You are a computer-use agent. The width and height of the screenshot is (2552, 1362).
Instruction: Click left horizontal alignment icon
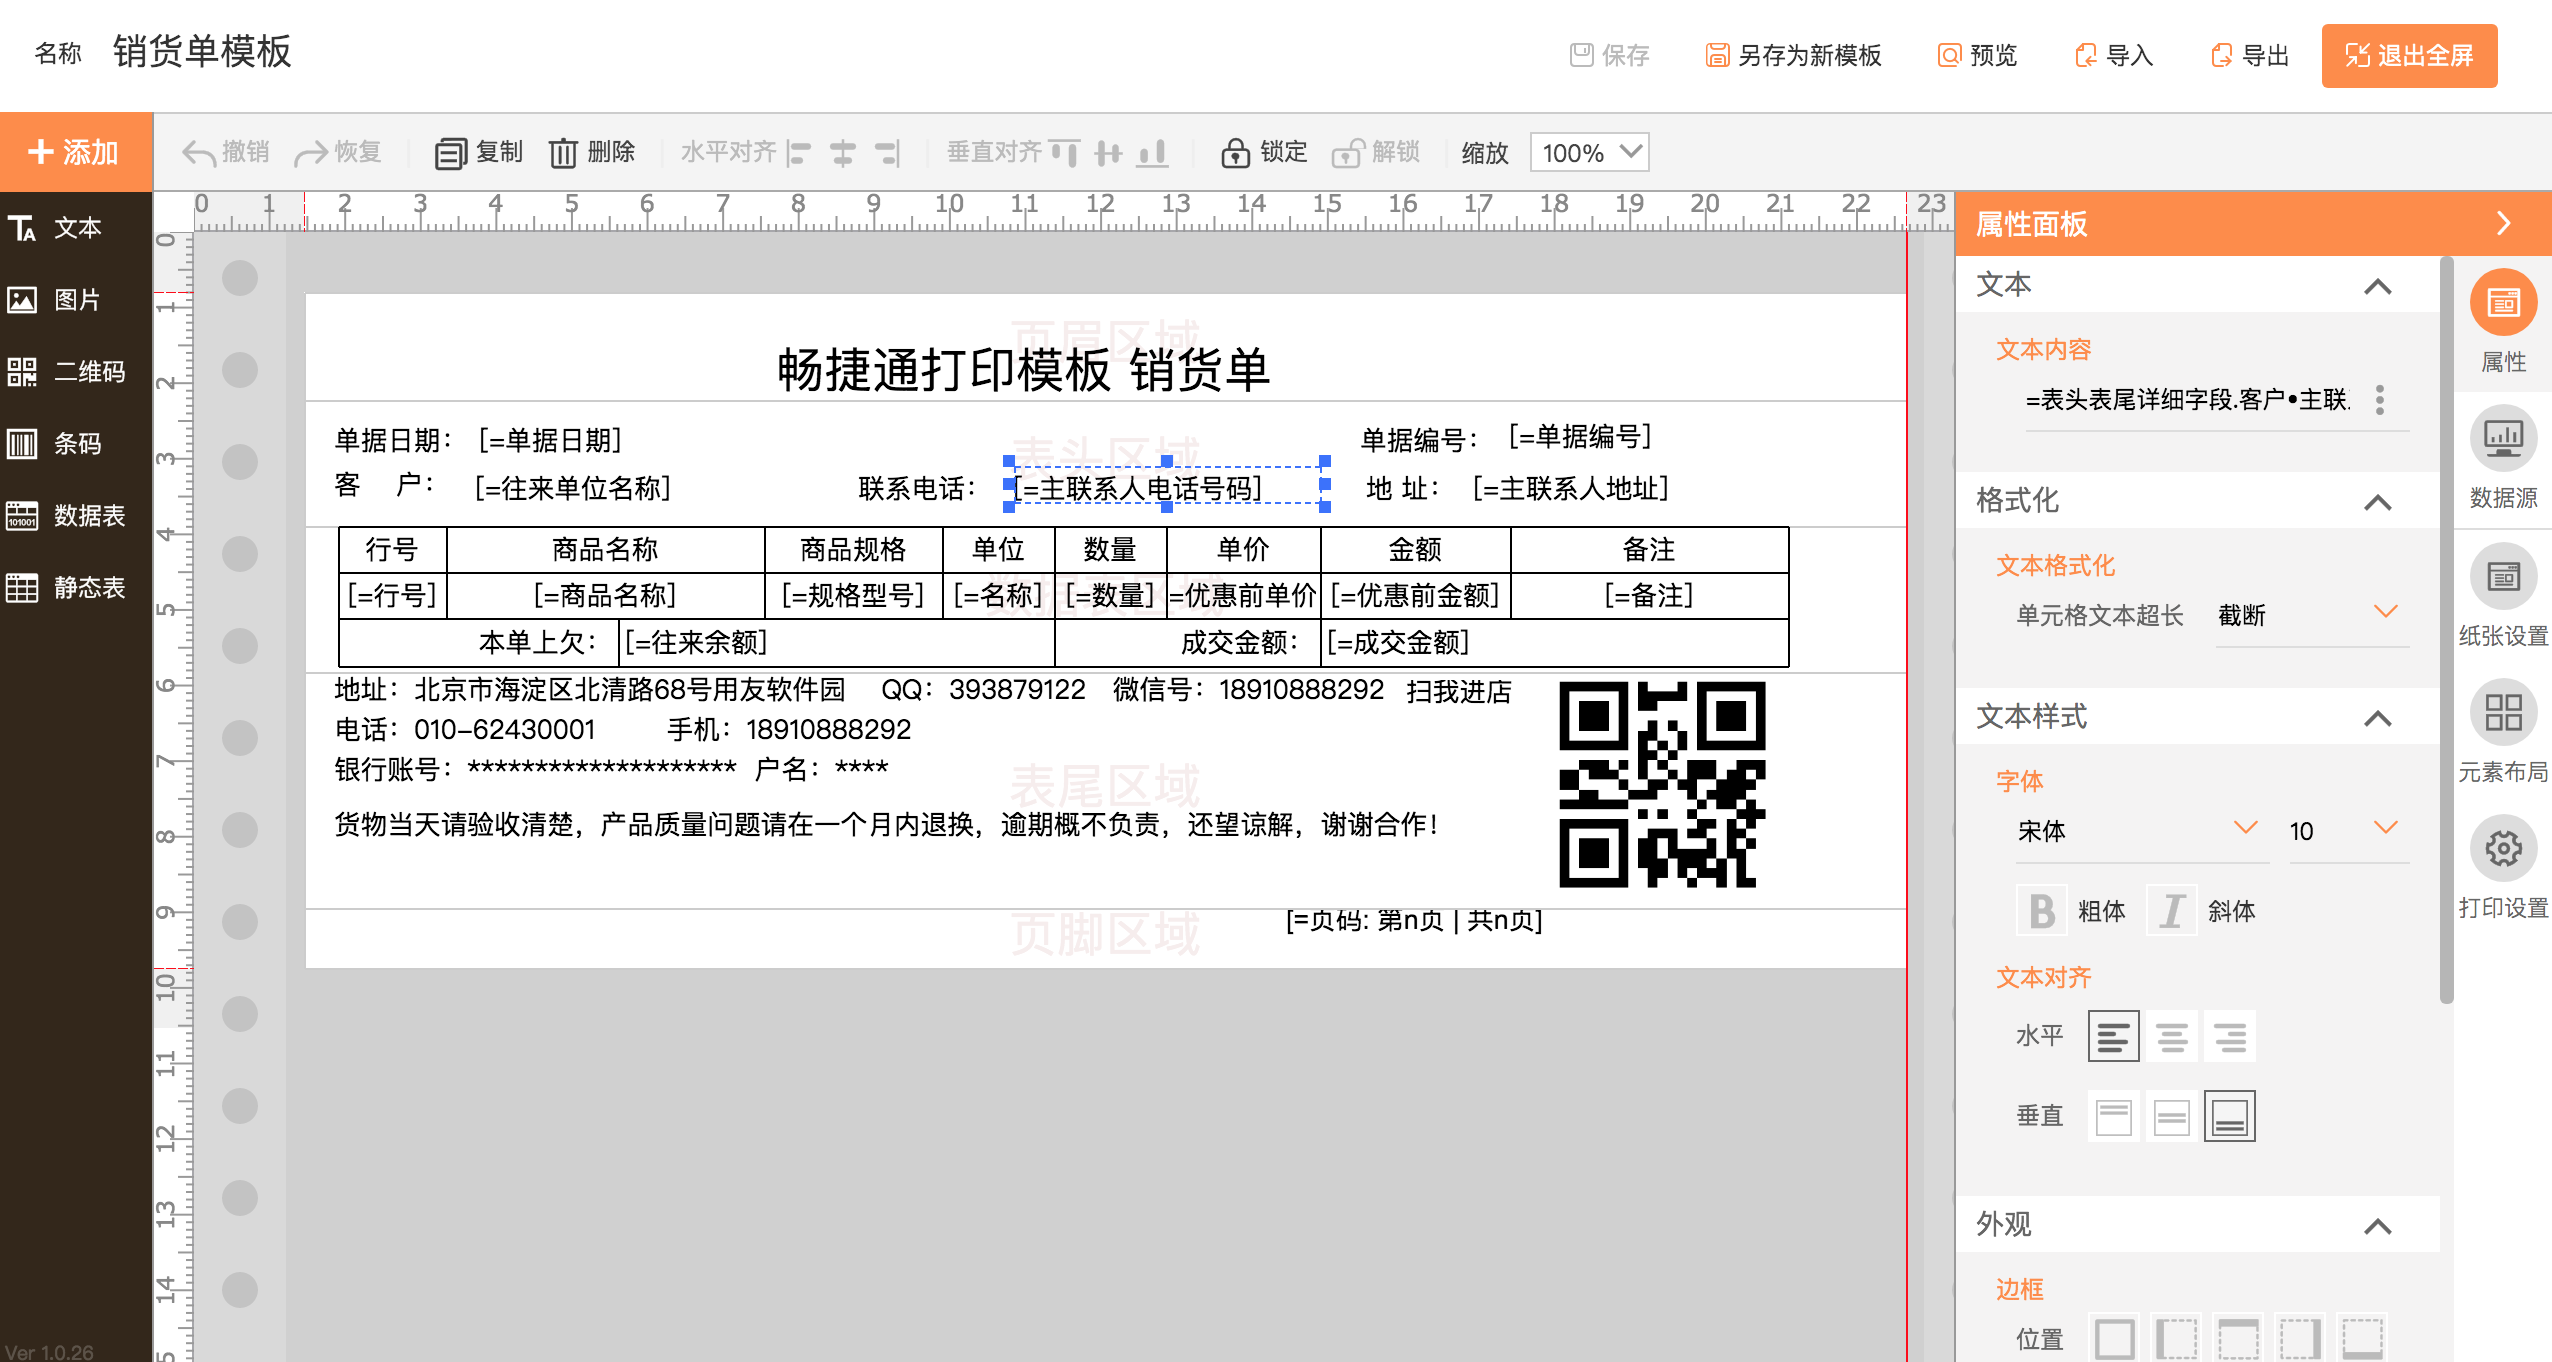tap(2111, 1036)
